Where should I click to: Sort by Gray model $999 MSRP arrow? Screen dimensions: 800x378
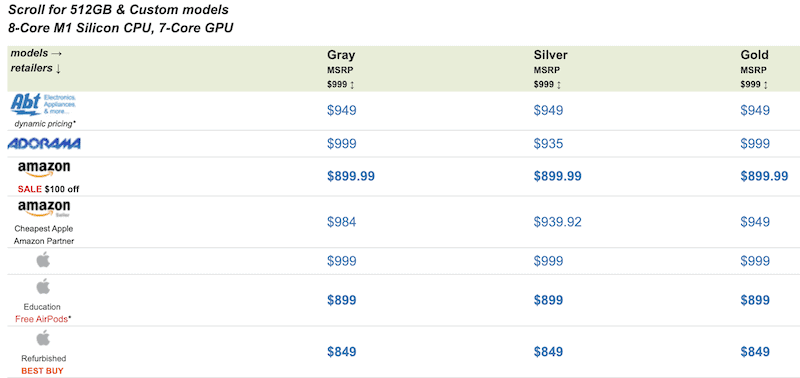[352, 85]
